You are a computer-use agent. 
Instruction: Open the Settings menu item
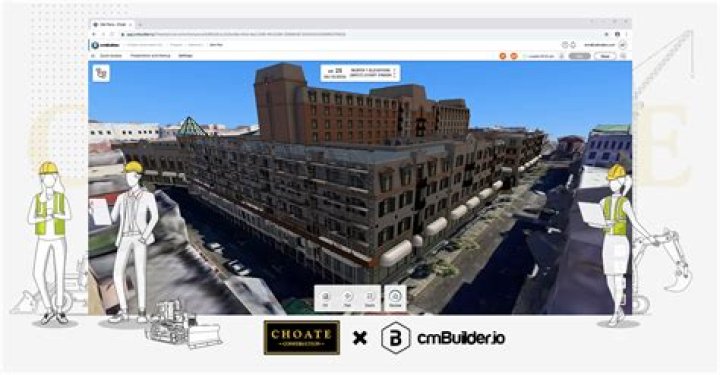[x=186, y=56]
